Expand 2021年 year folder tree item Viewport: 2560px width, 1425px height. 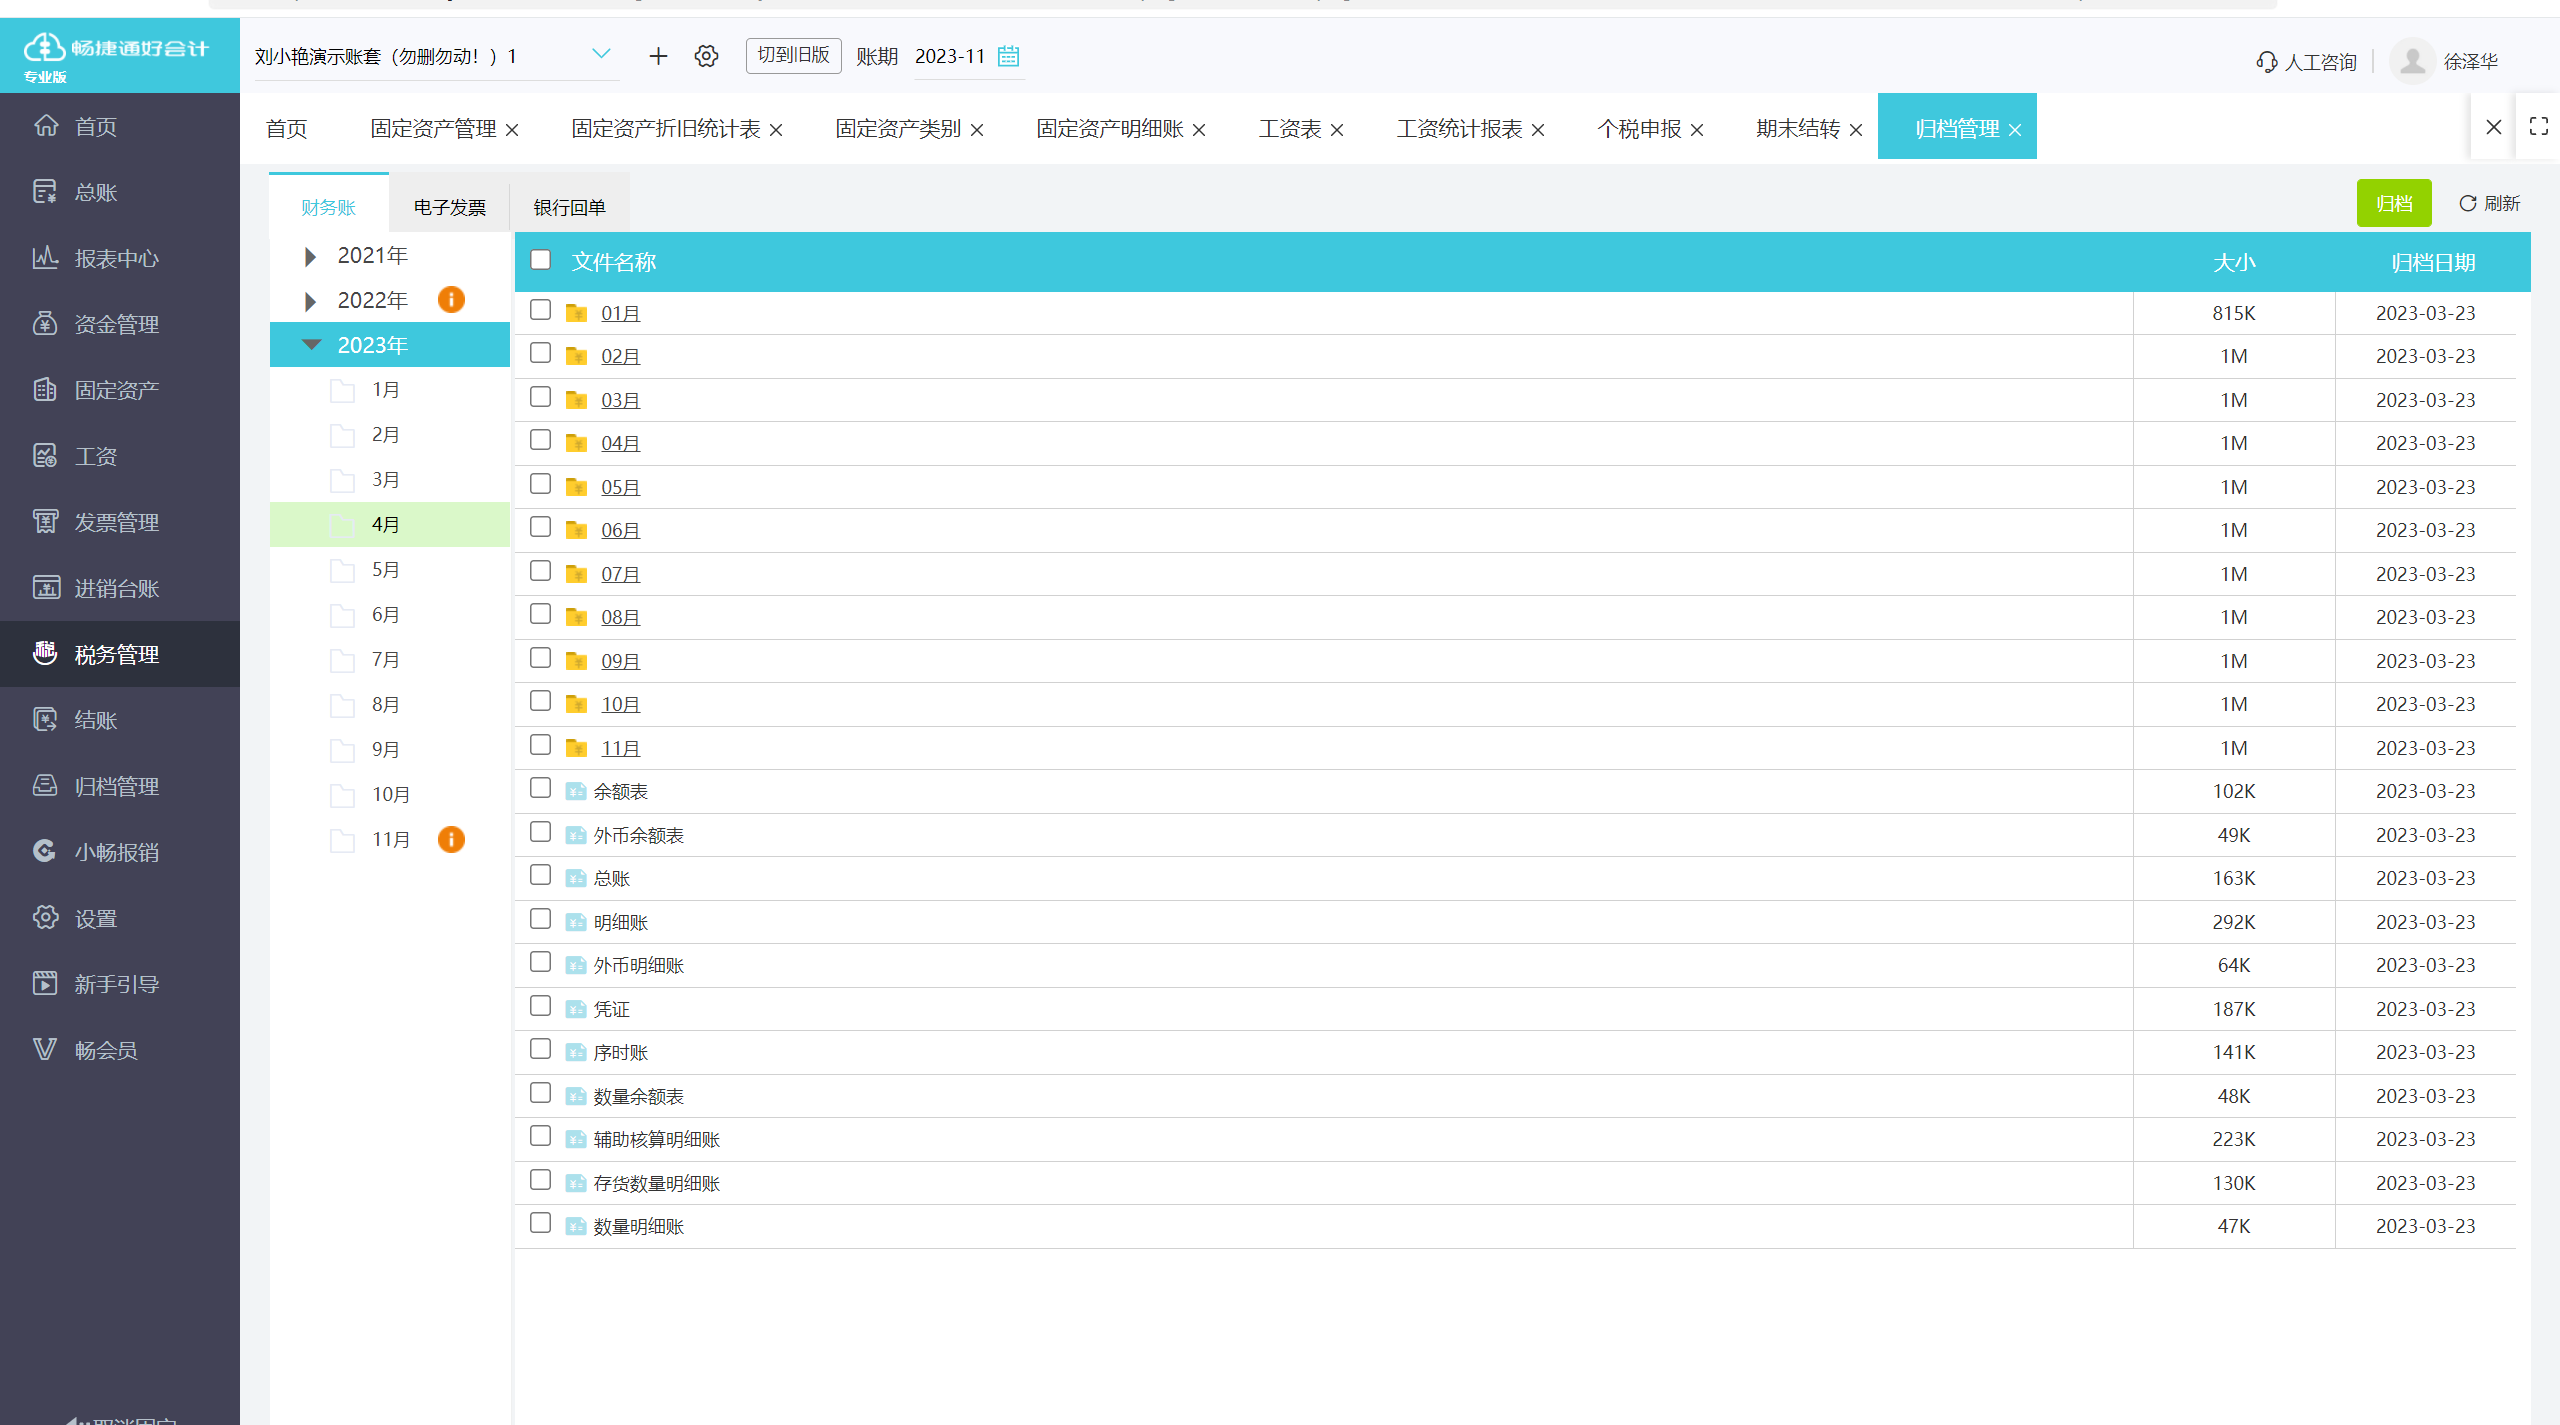click(x=309, y=254)
